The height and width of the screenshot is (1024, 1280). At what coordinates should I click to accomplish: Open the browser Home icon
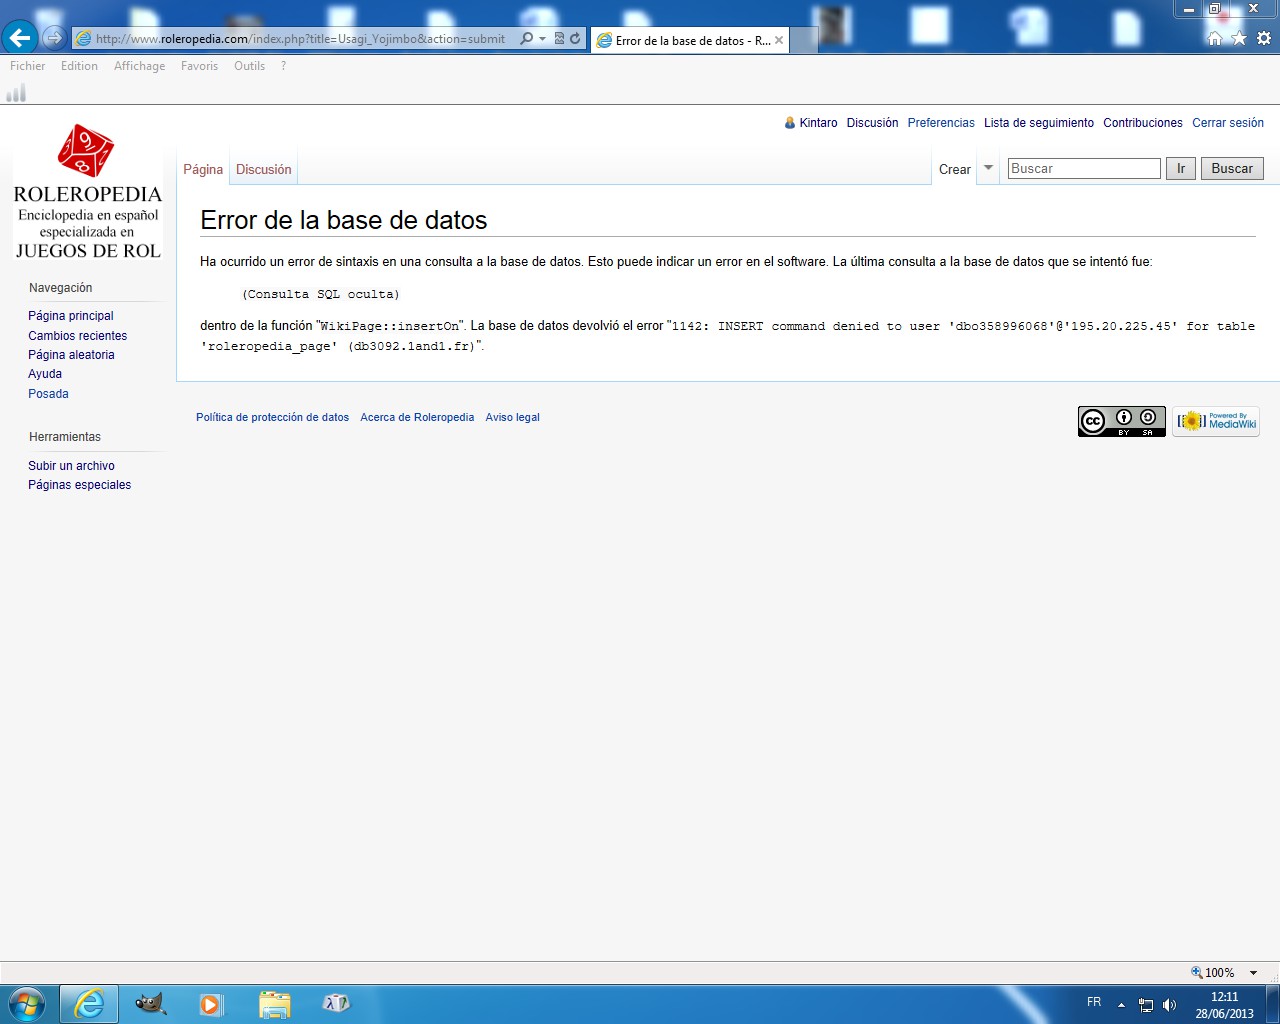[x=1215, y=38]
